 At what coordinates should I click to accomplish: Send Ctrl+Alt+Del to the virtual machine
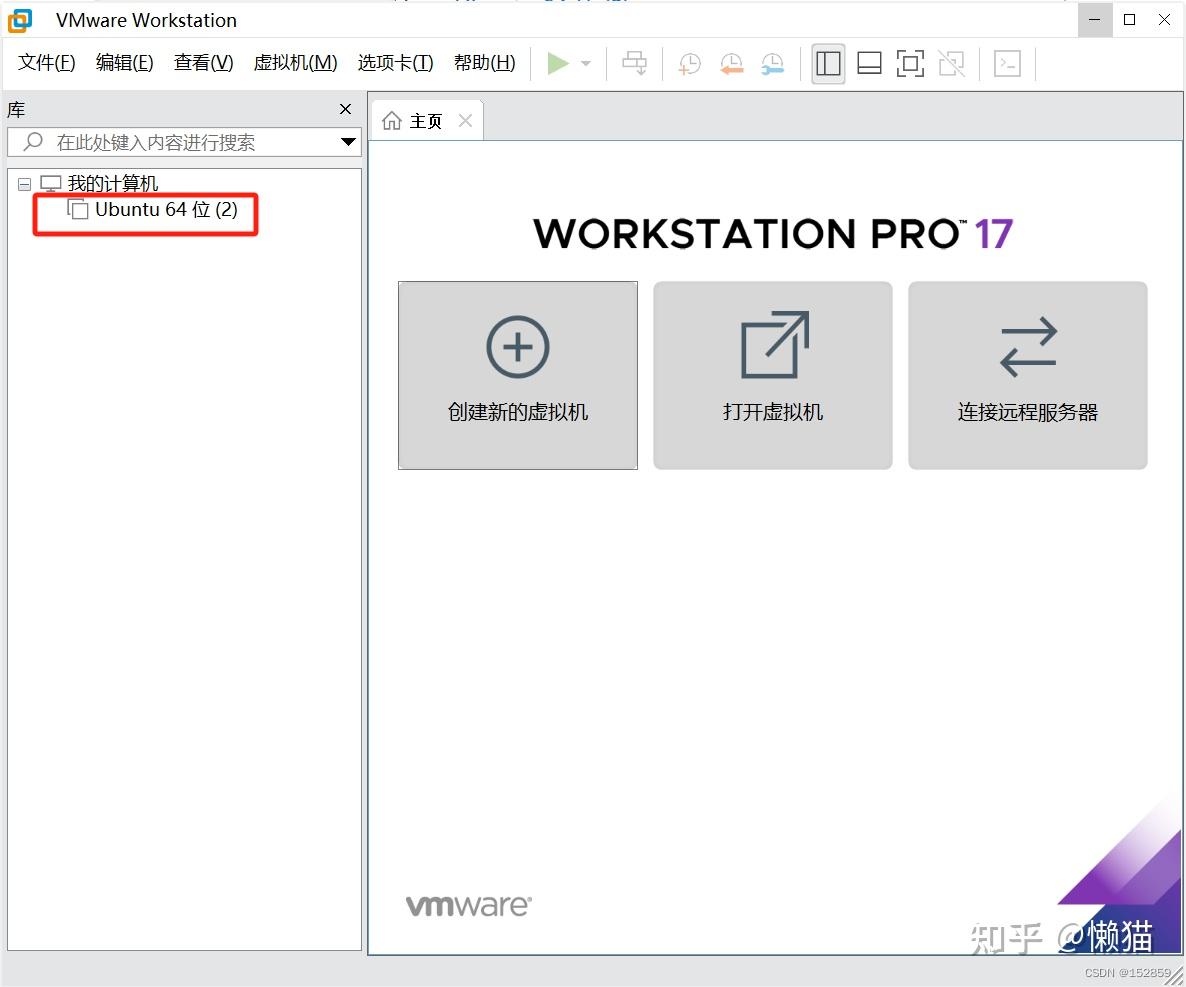634,63
